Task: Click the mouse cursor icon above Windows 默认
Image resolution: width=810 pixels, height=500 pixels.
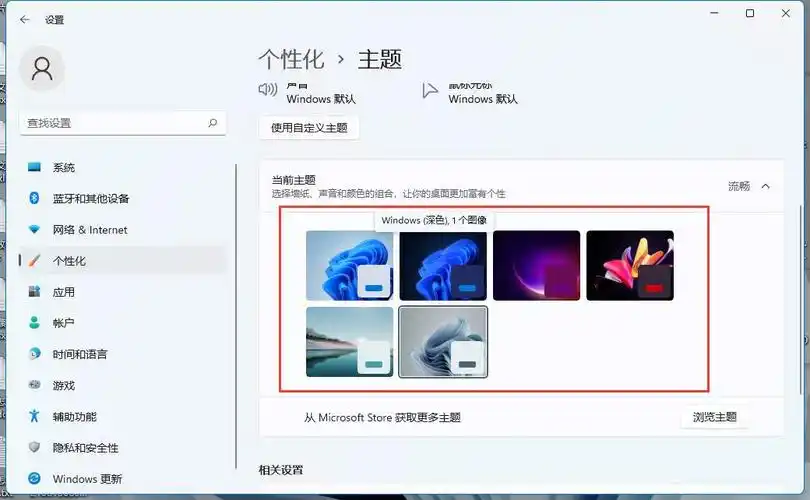Action: tap(430, 90)
